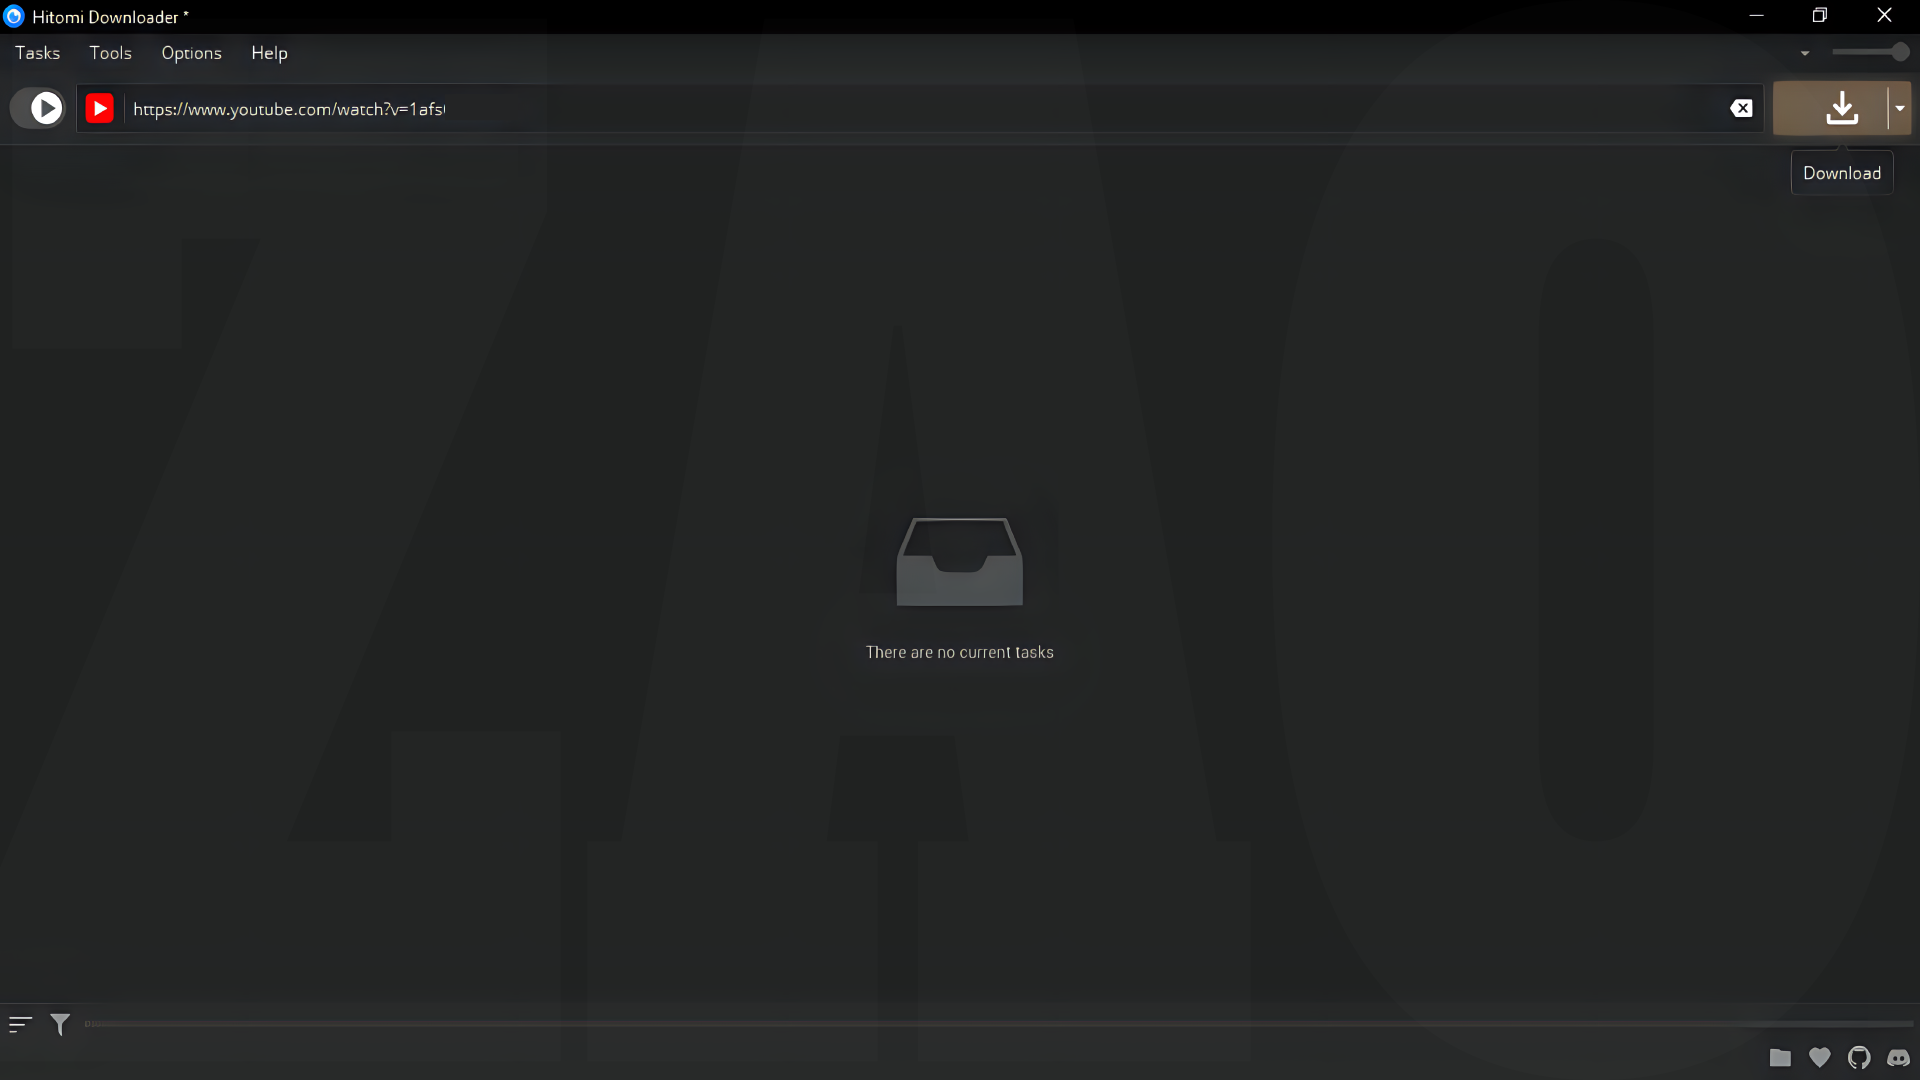The width and height of the screenshot is (1920, 1080).
Task: Click the clear URL field X button
Action: coord(1741,108)
